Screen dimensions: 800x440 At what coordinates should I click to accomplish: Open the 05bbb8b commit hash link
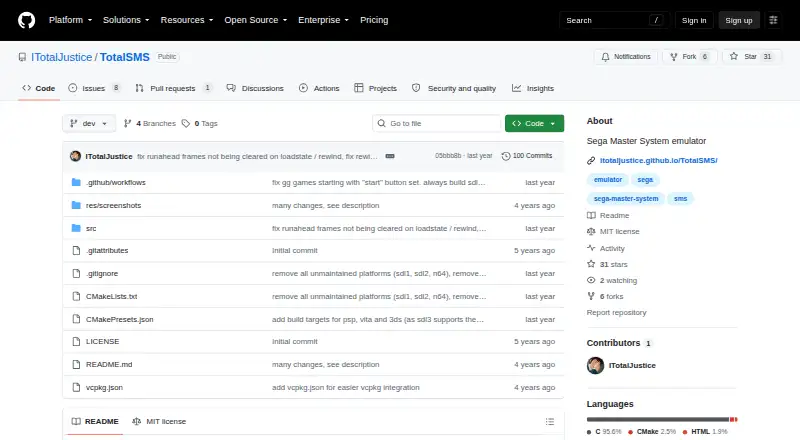(x=448, y=156)
